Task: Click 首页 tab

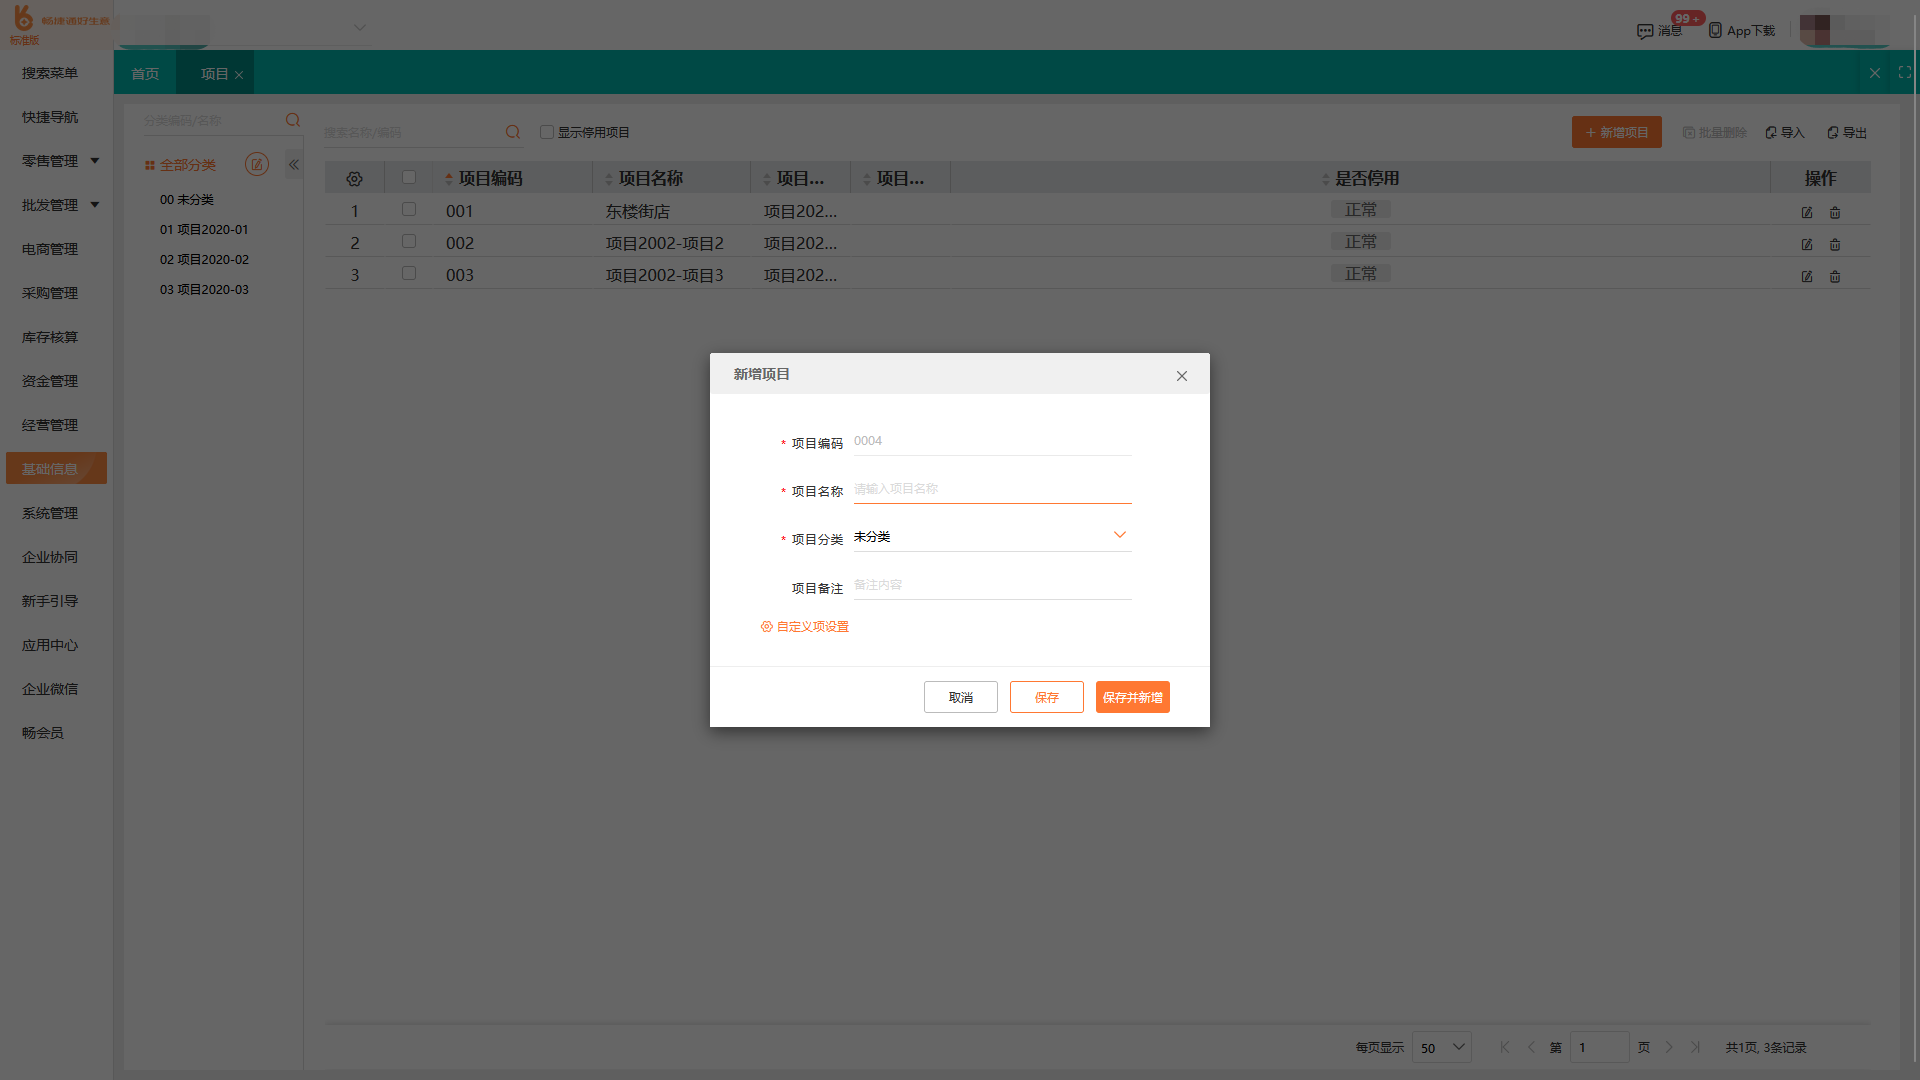Action: click(x=144, y=73)
